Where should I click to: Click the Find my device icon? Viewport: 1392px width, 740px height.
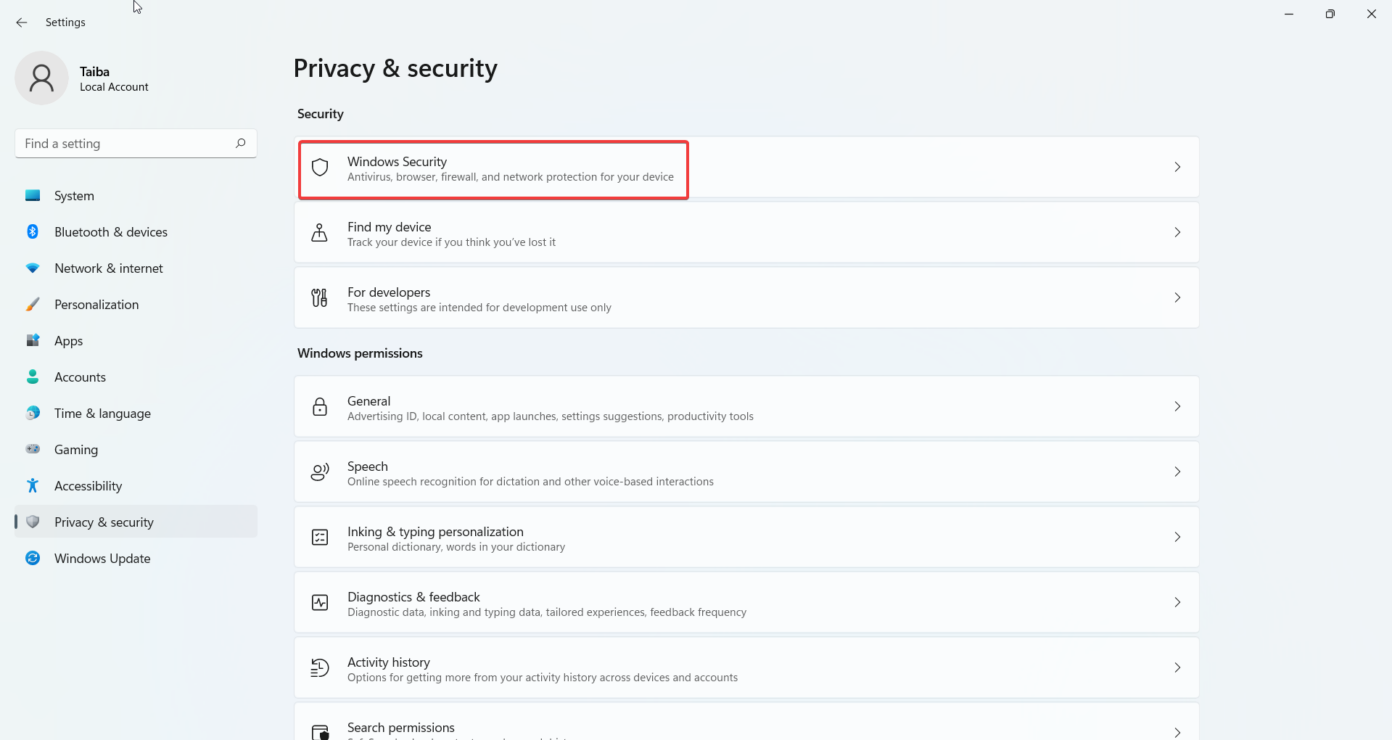point(320,233)
